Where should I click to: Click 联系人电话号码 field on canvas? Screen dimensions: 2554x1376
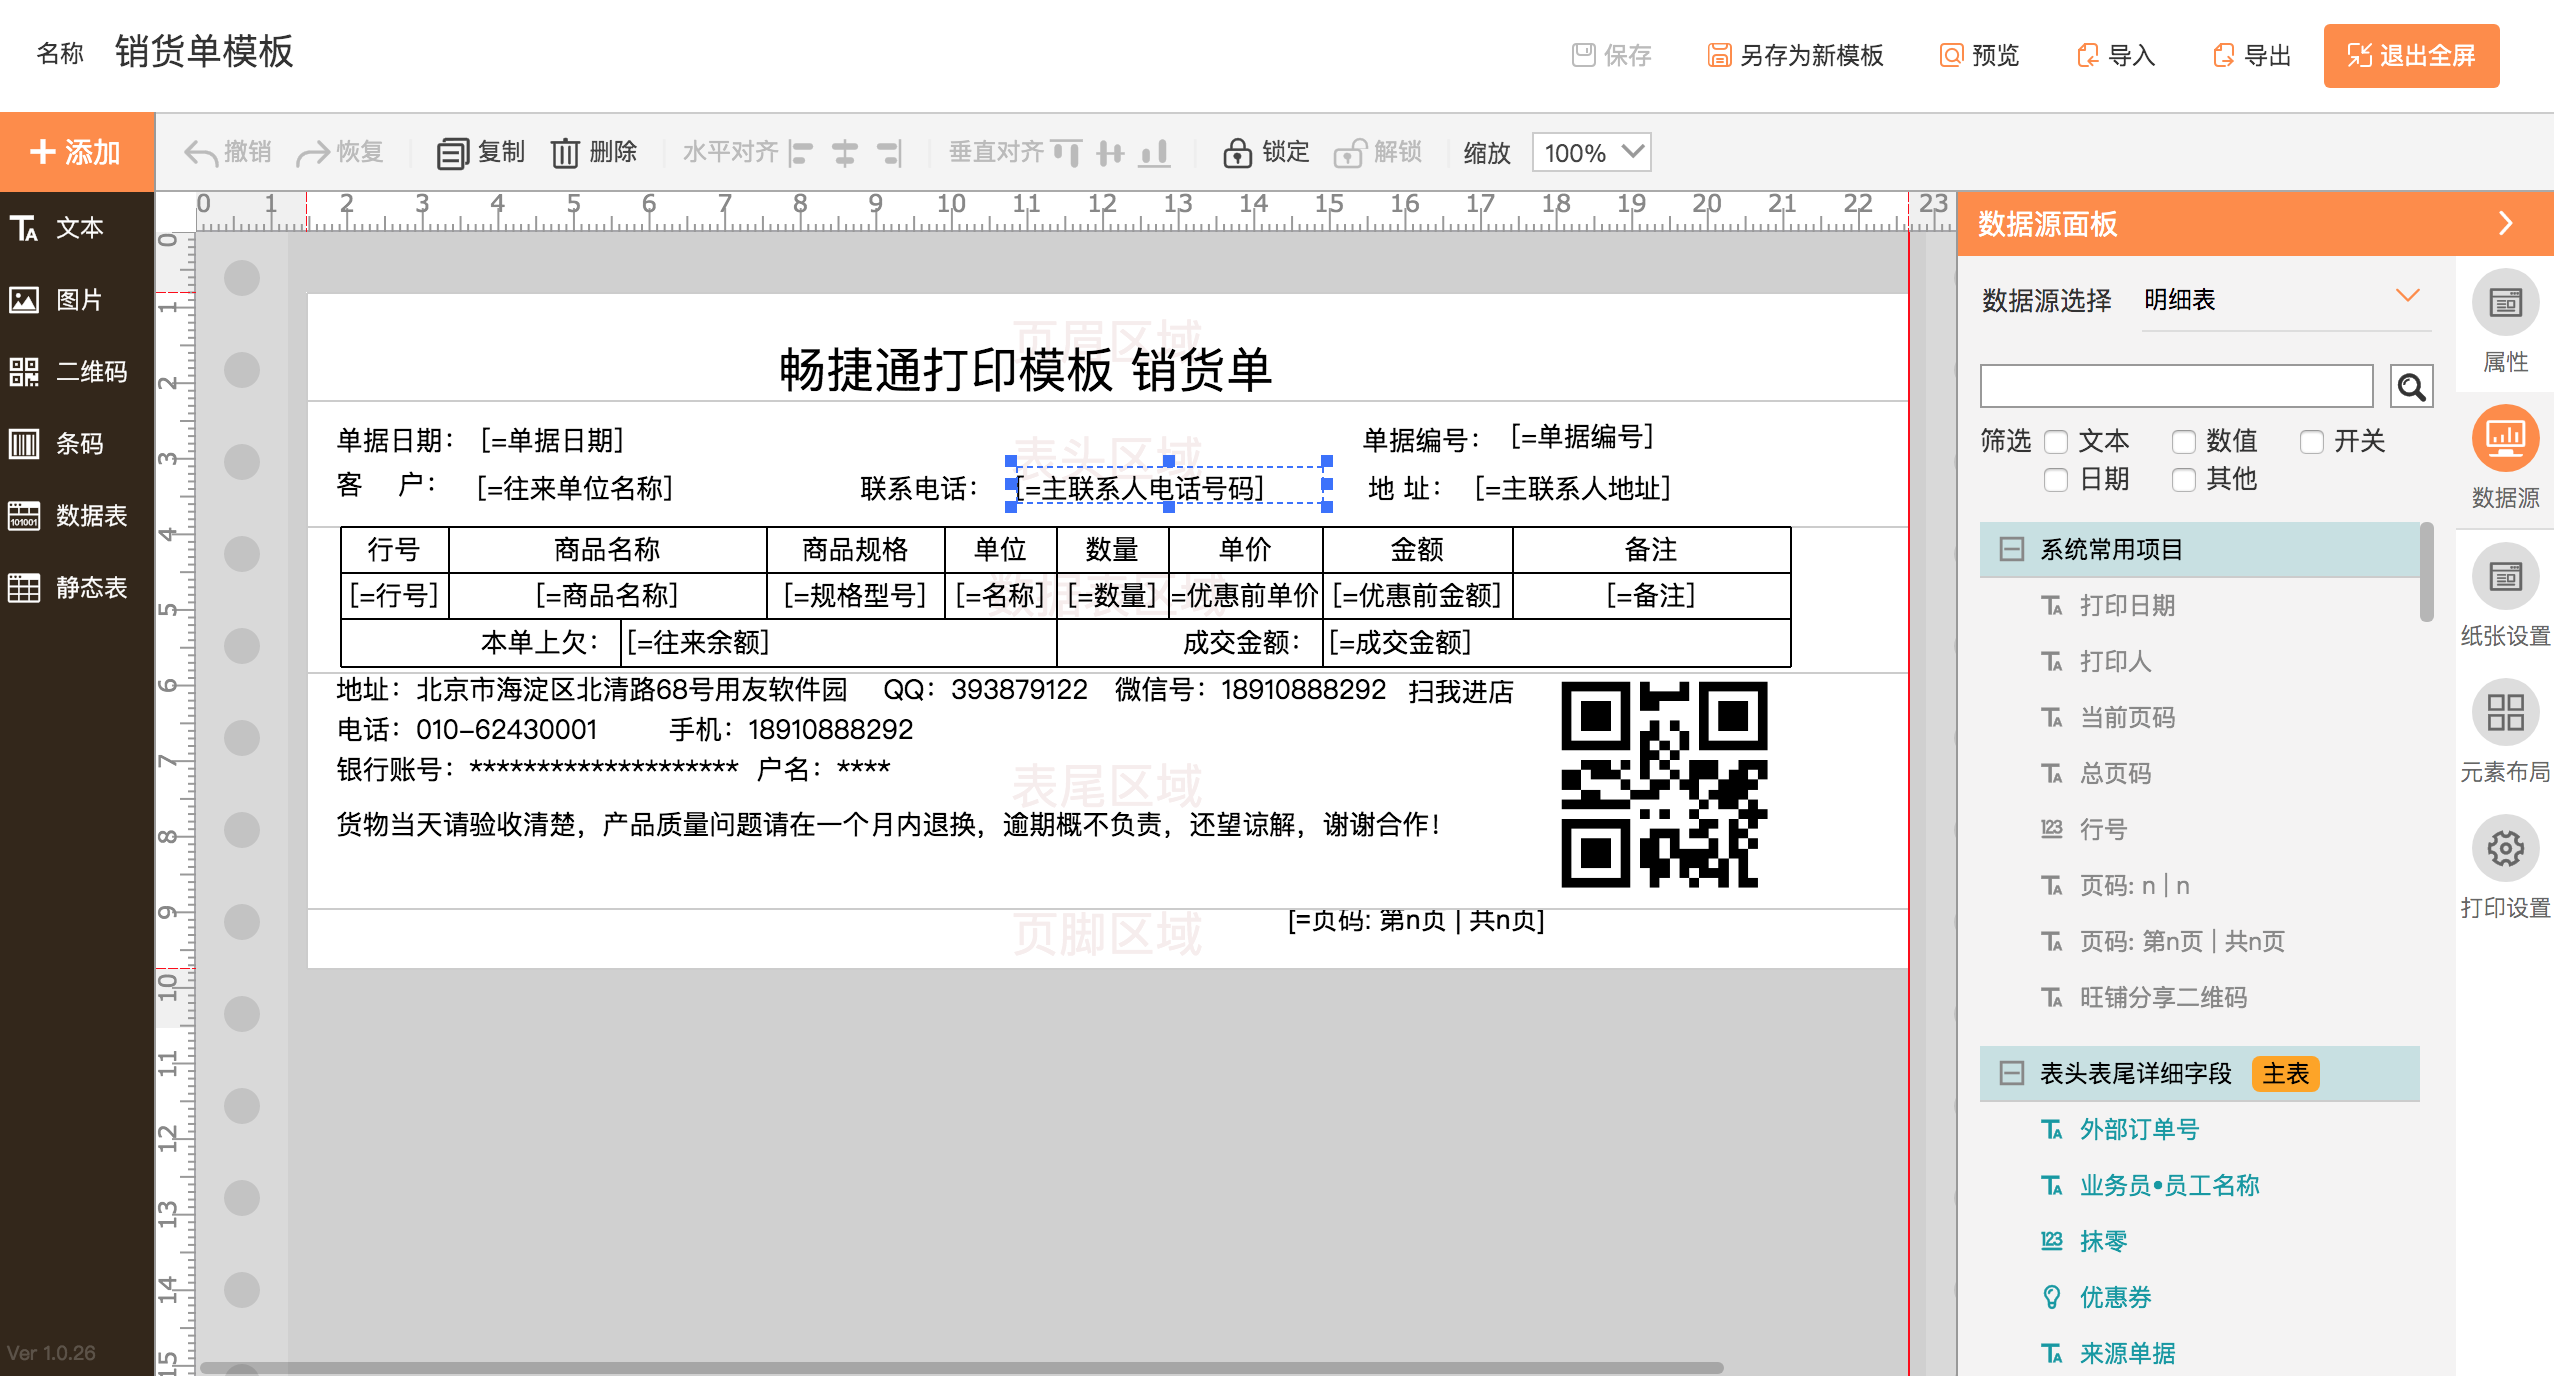[x=1162, y=488]
